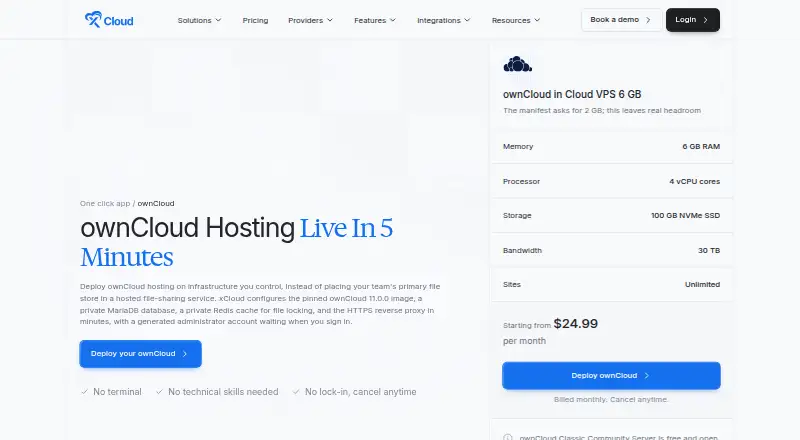Click the No terminal text
Image resolution: width=800 pixels, height=440 pixels.
(117, 392)
